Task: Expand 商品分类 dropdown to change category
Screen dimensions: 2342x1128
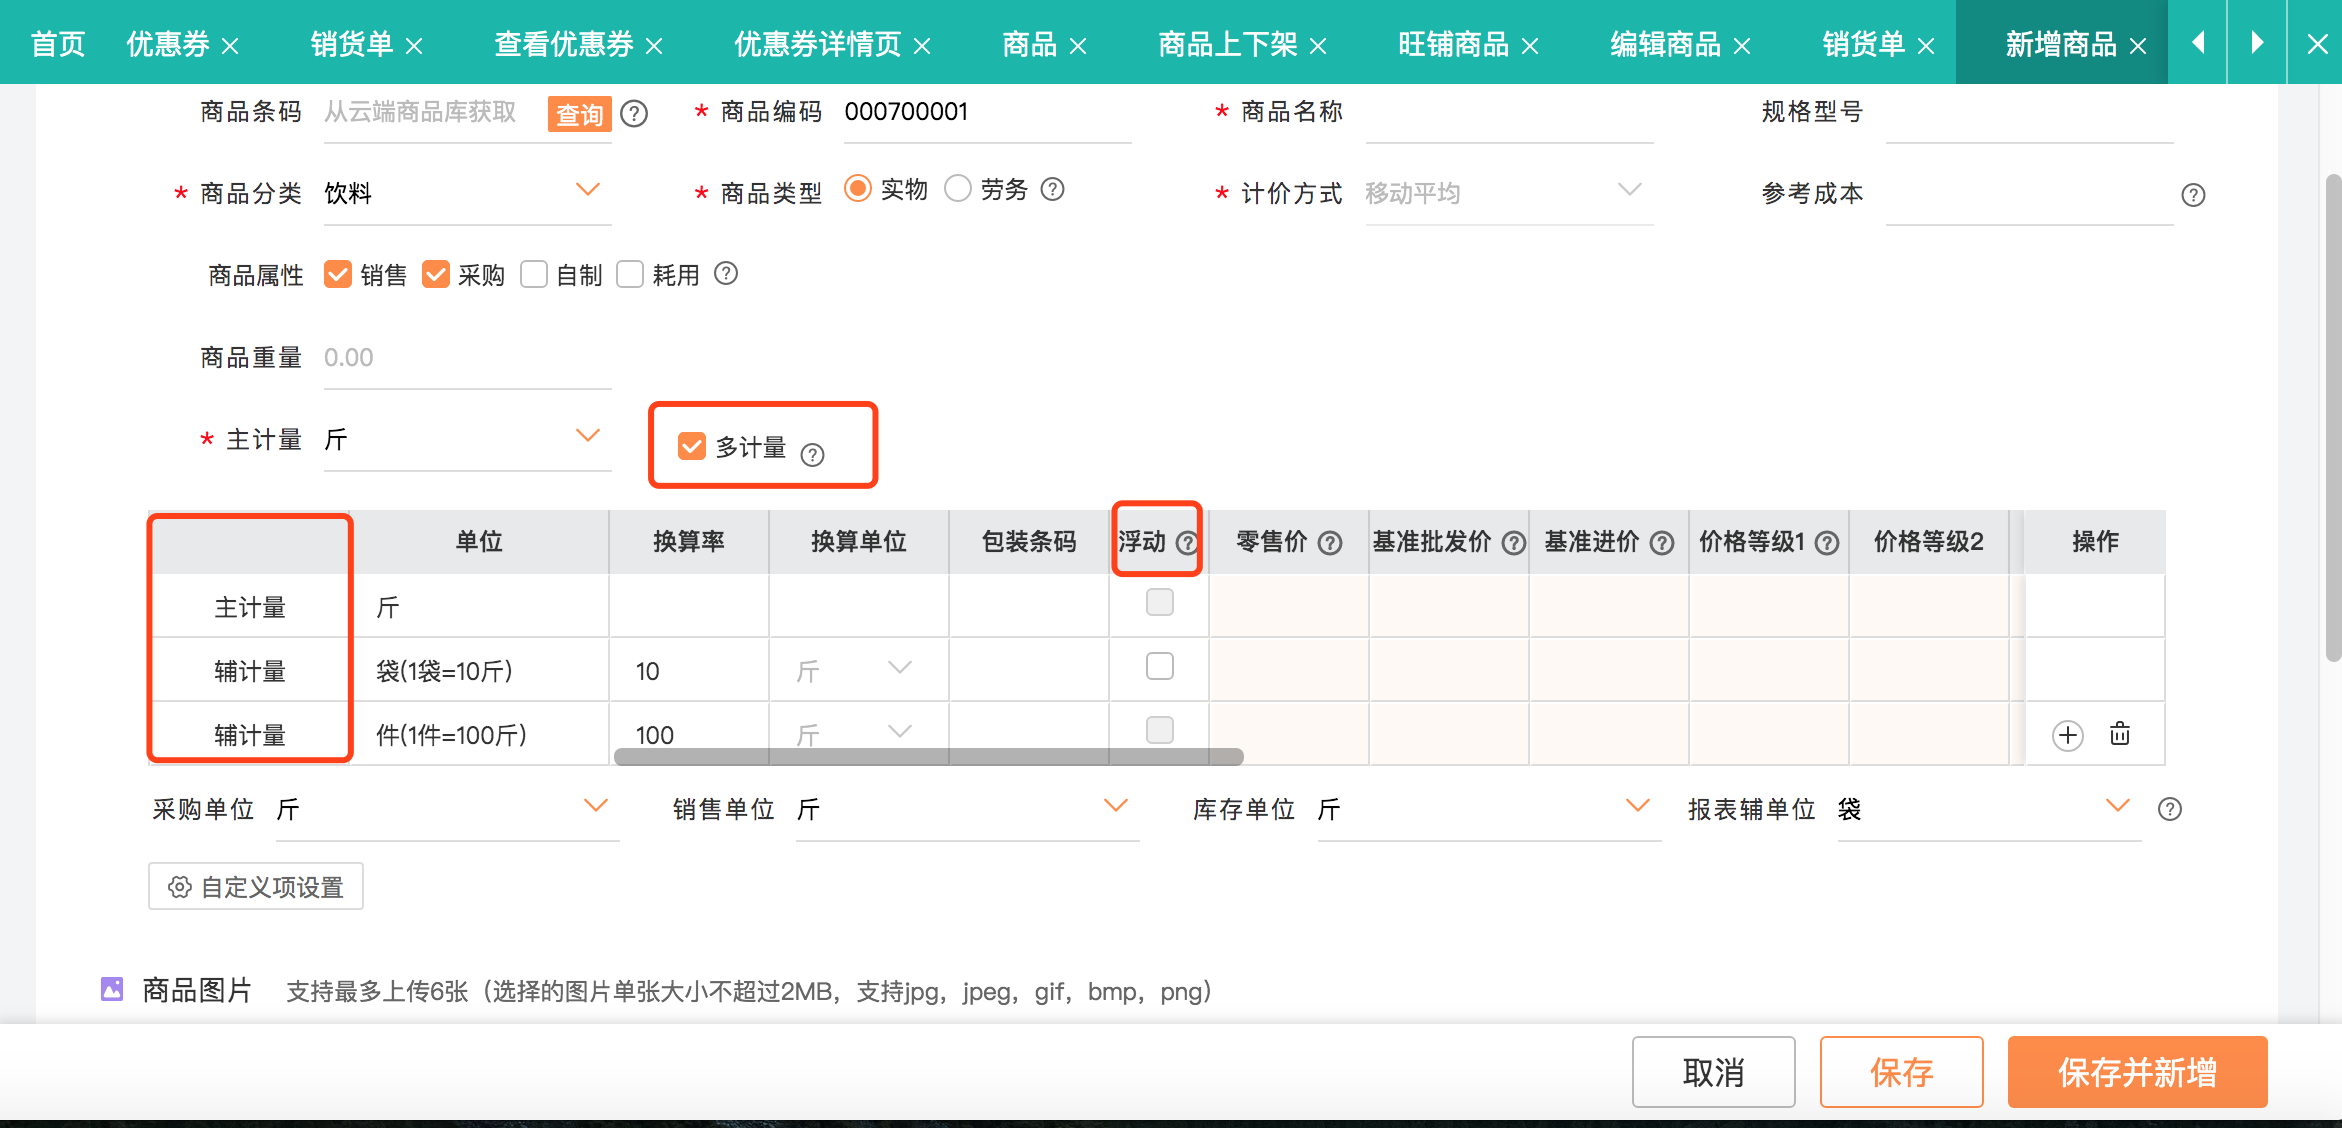Action: click(584, 190)
